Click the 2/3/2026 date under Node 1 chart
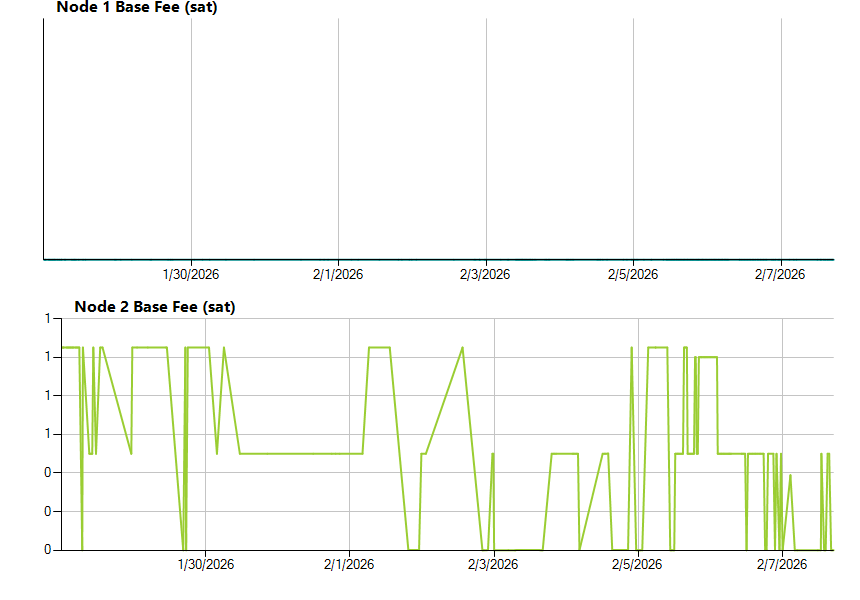This screenshot has height=600, width=860. [485, 274]
